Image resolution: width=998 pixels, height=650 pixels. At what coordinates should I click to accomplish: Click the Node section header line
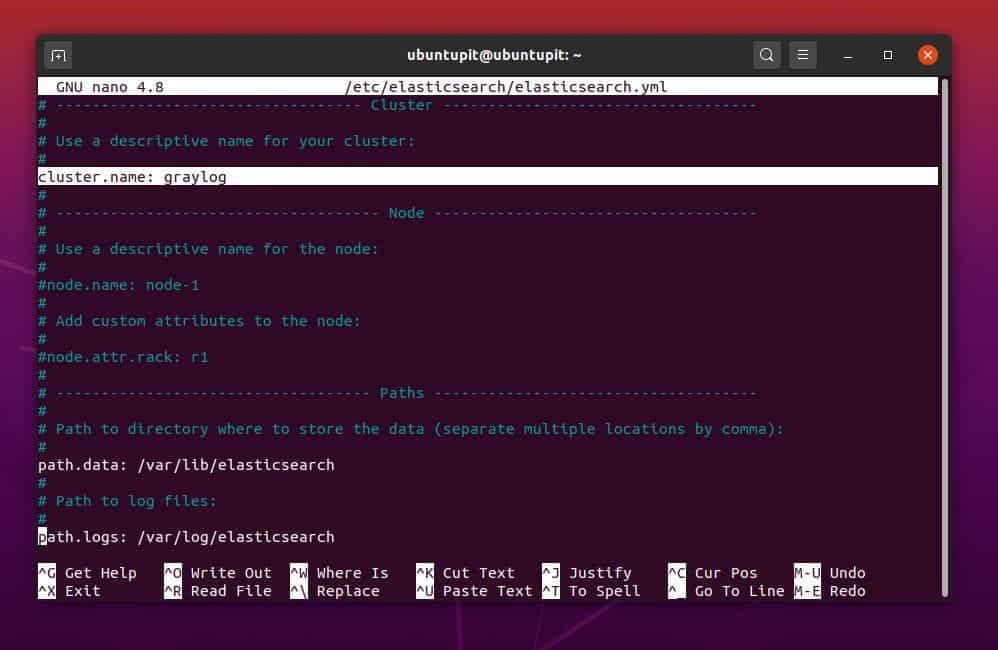click(x=397, y=213)
